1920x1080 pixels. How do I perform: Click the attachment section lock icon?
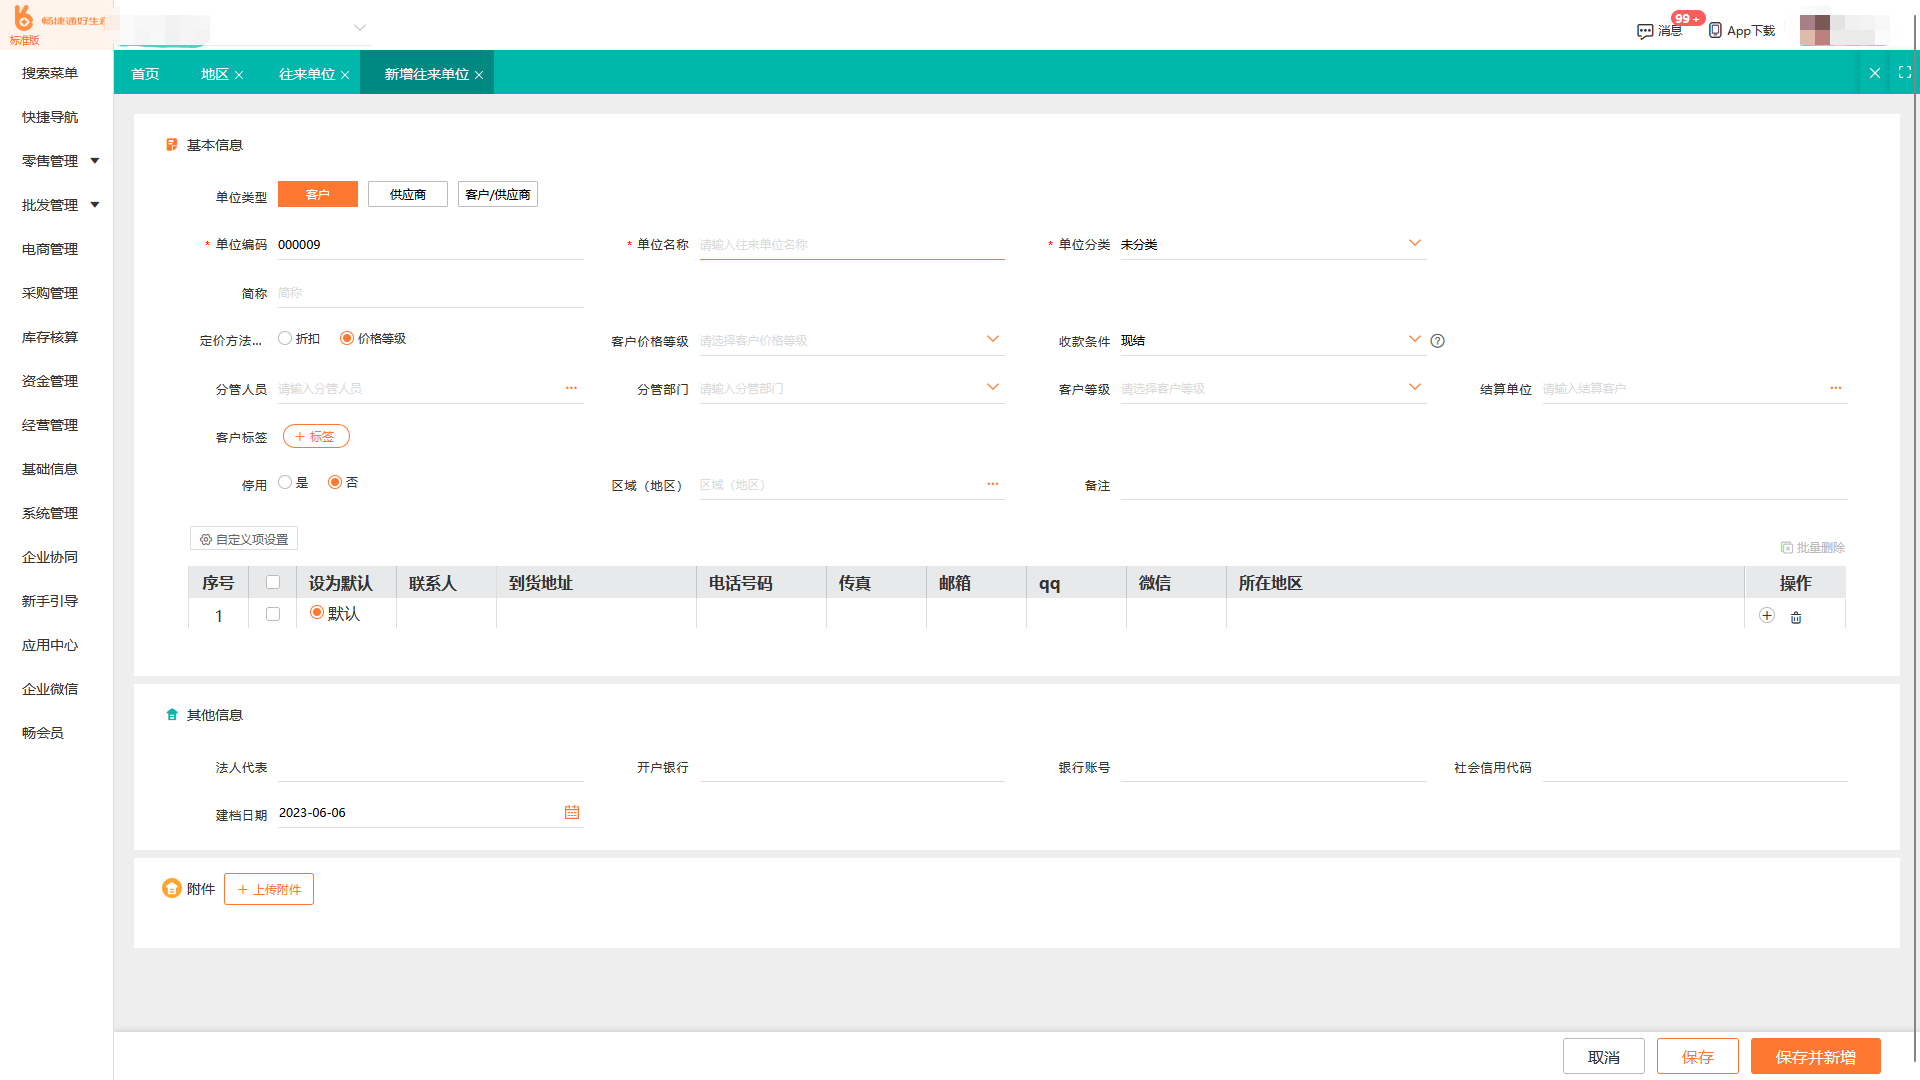171,889
